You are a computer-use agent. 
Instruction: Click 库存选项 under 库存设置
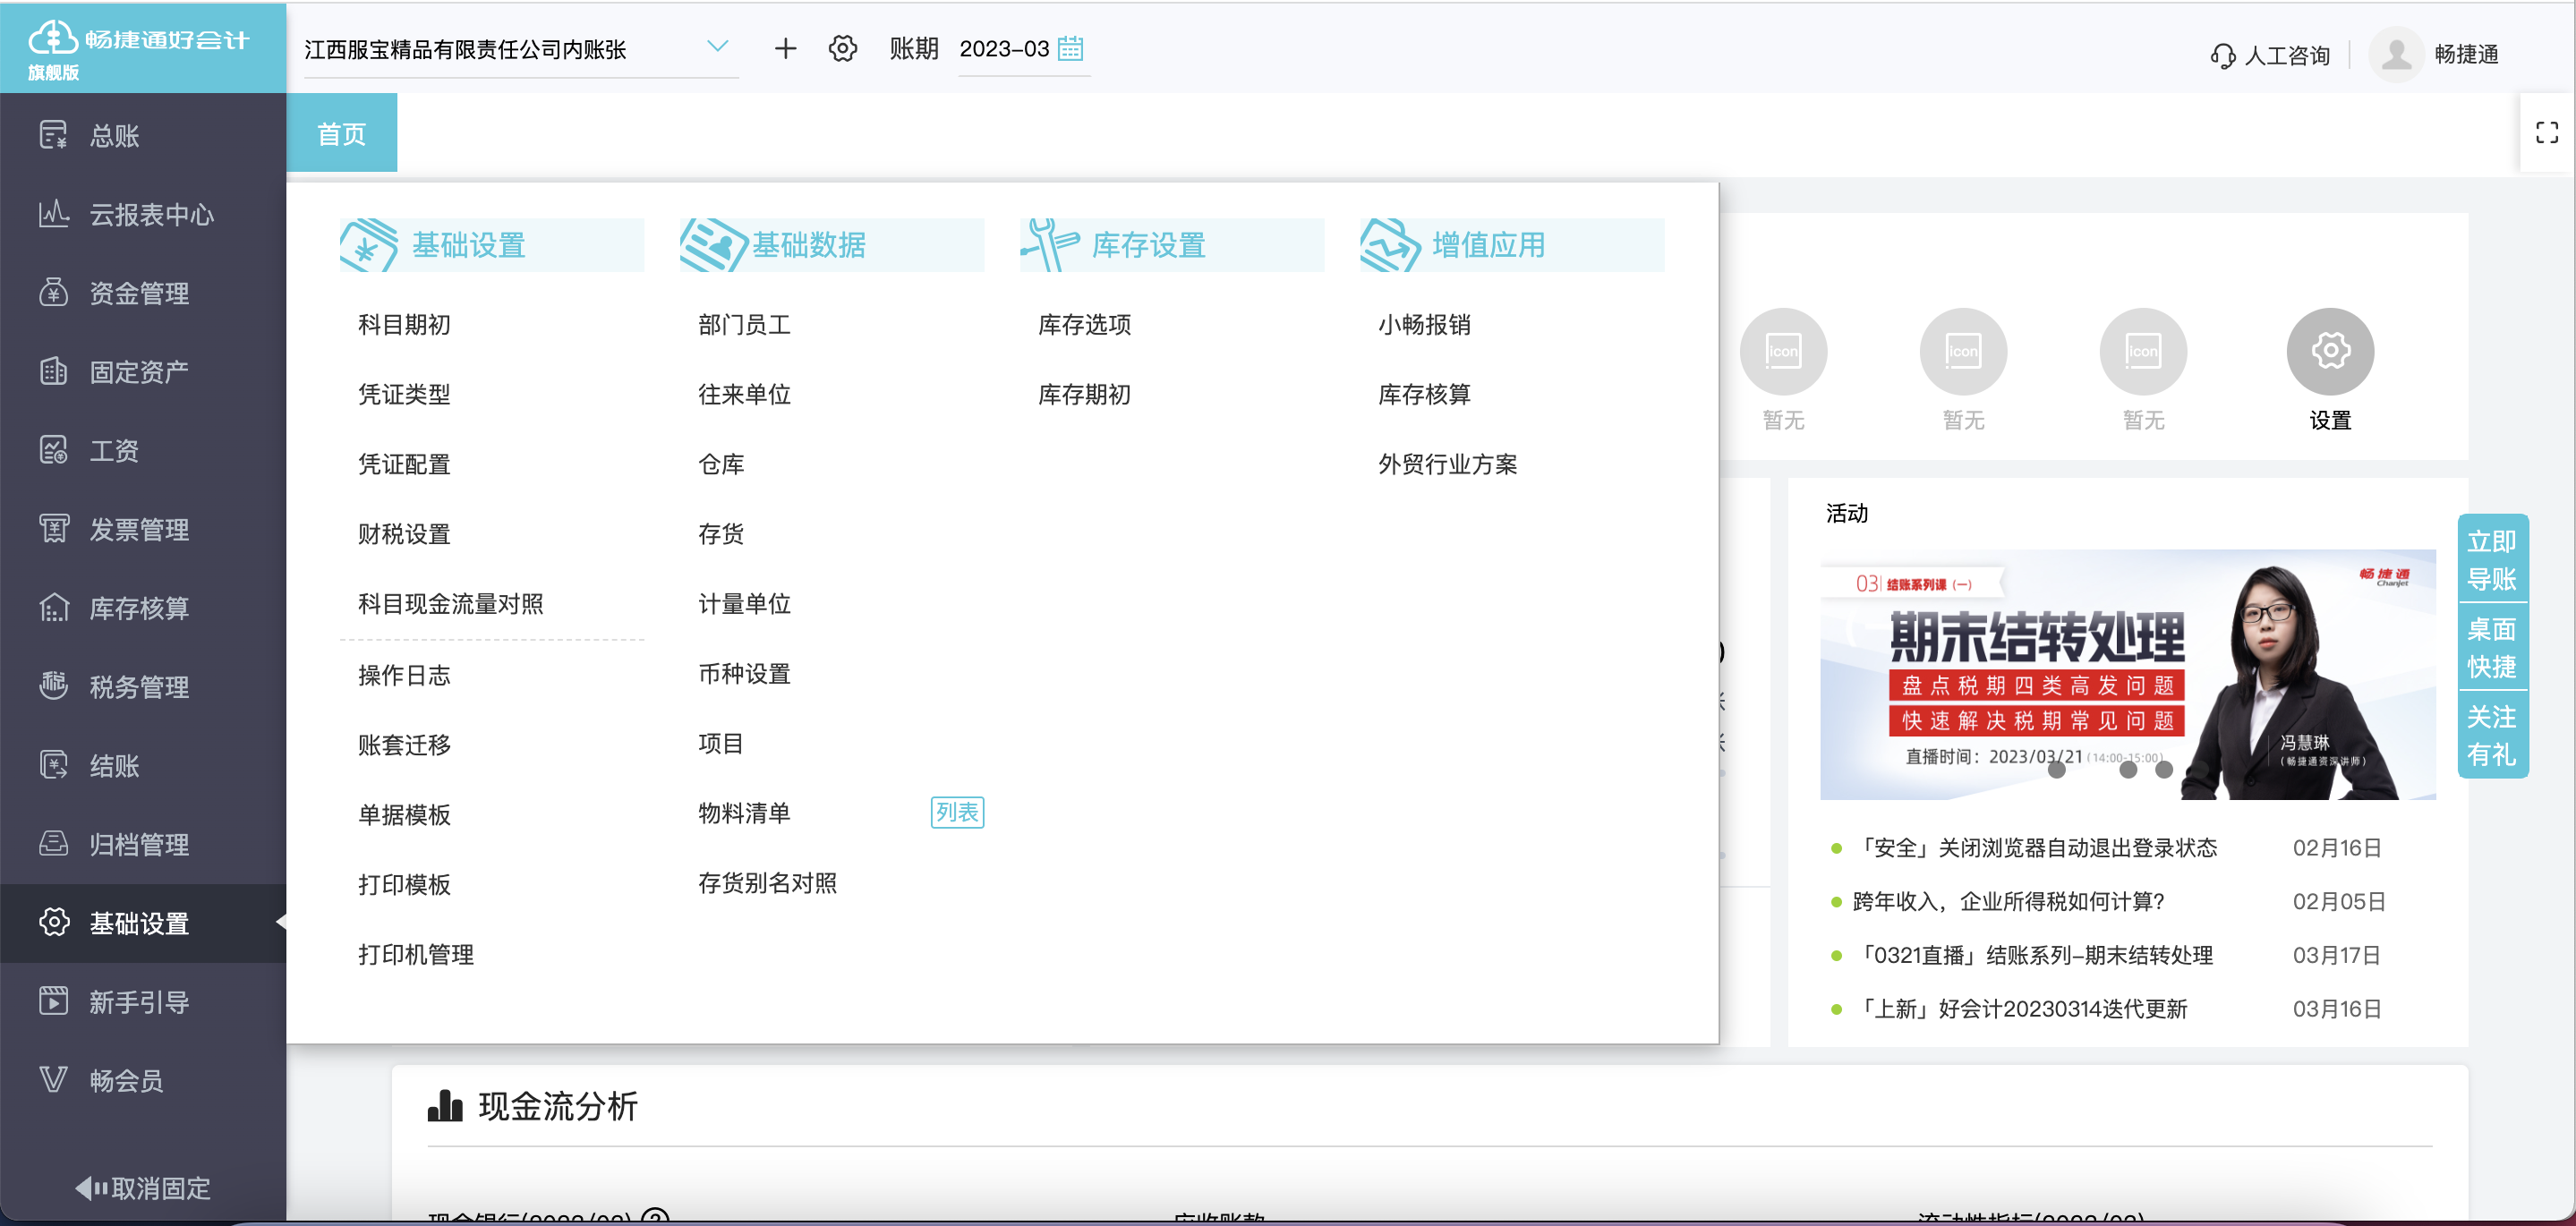(1084, 324)
